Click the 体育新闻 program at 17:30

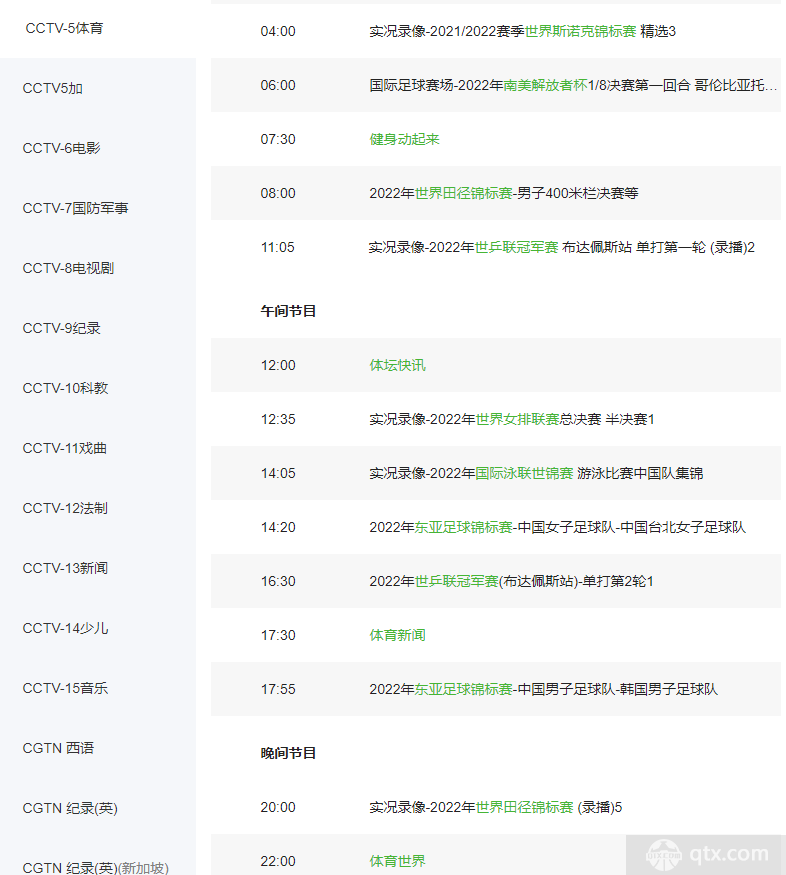397,635
